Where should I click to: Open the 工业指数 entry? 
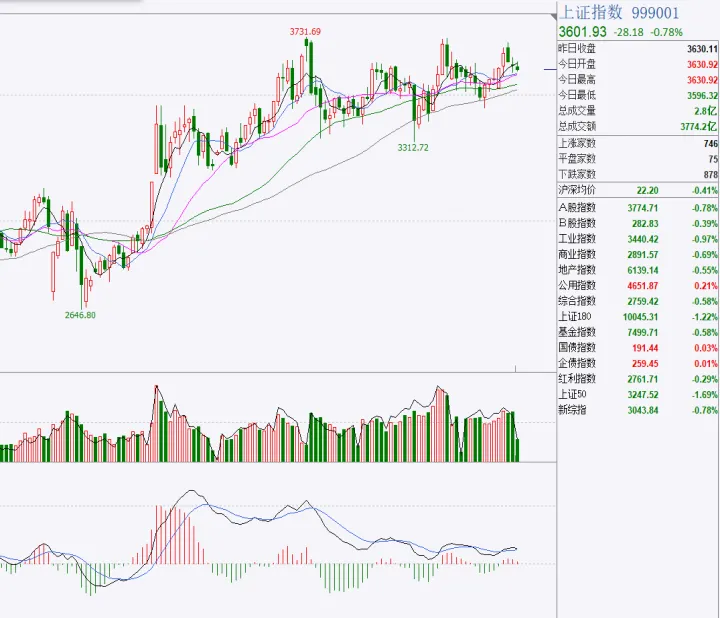pos(637,239)
